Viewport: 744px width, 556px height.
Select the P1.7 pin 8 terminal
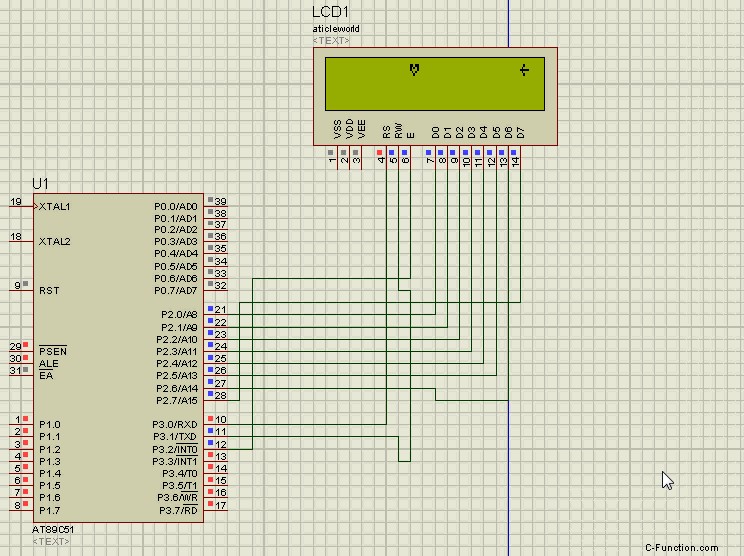[25, 506]
